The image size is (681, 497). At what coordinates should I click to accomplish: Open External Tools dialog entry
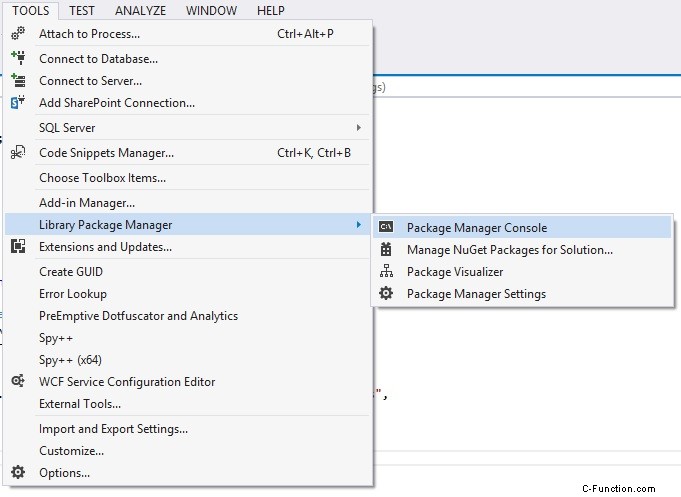(80, 404)
